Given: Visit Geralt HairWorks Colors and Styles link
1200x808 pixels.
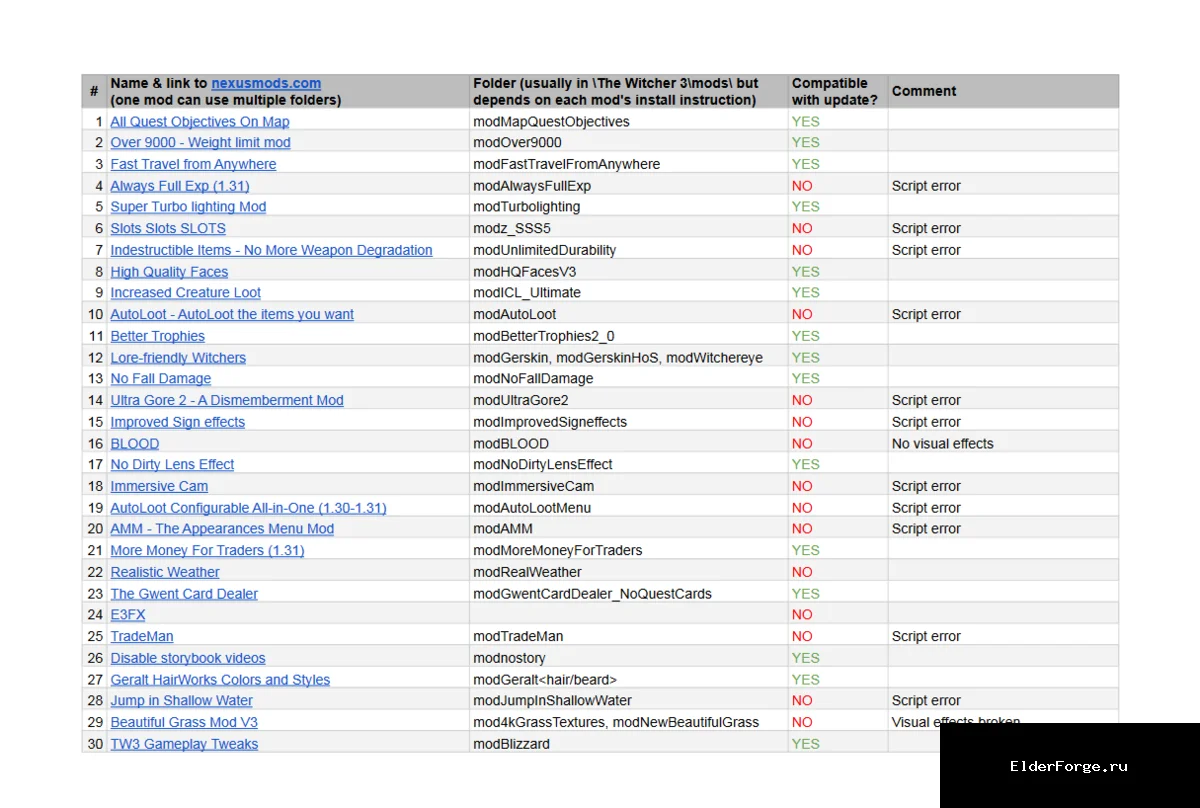Looking at the screenshot, I should point(220,680).
